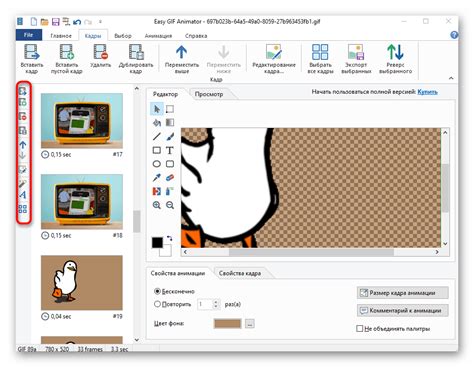Screen dimensions: 474x367
Task: Click the new document icon in the title bar
Action: tap(34, 22)
